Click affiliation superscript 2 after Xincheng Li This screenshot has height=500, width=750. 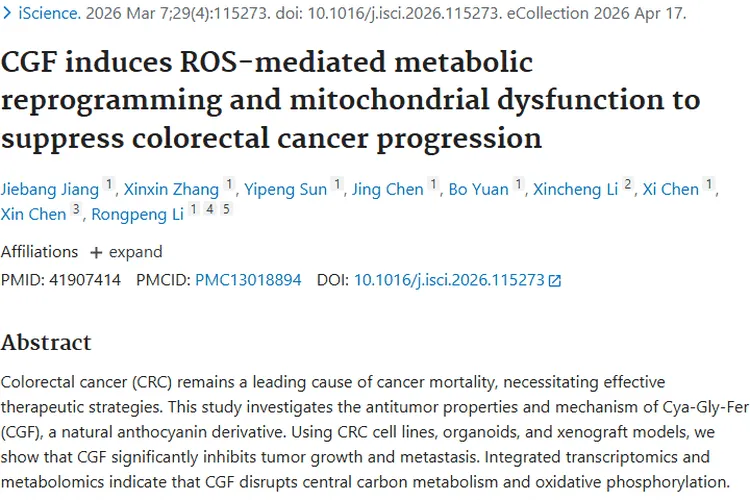pyautogui.click(x=628, y=184)
